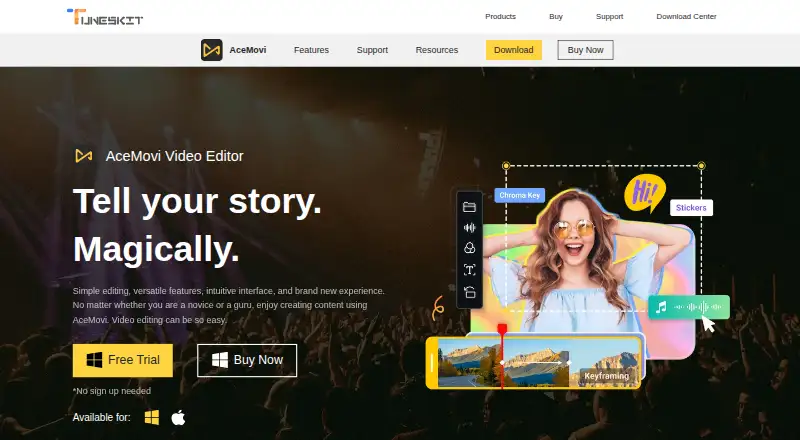
Task: Click the yellow Download button
Action: (514, 50)
